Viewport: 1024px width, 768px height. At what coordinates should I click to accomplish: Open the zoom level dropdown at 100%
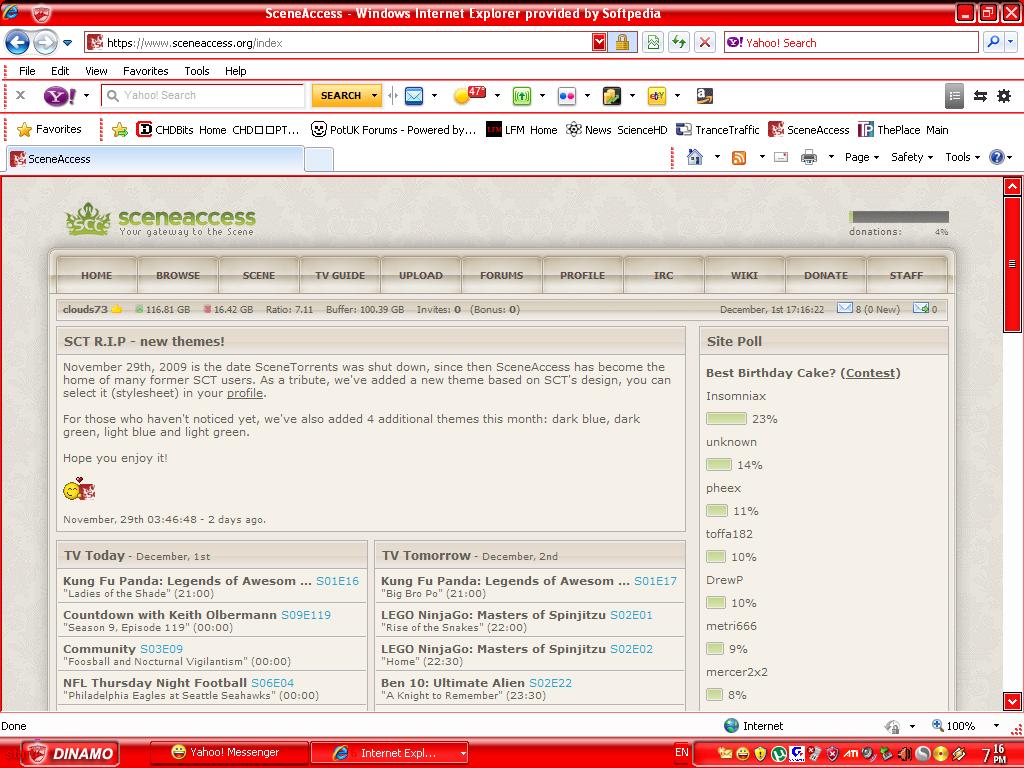[x=996, y=726]
